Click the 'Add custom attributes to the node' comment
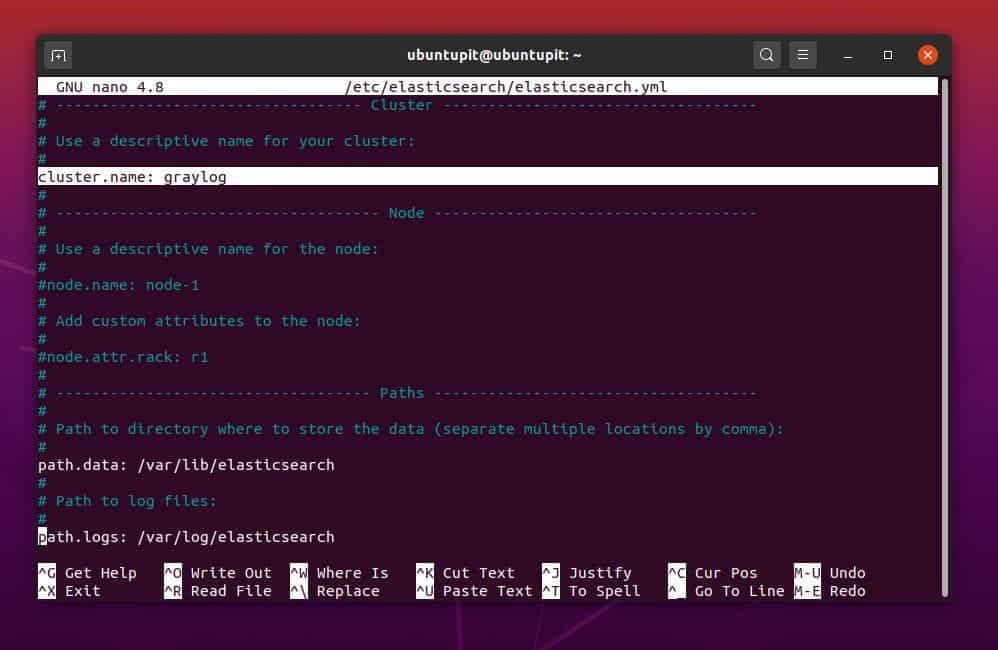 click(x=199, y=321)
